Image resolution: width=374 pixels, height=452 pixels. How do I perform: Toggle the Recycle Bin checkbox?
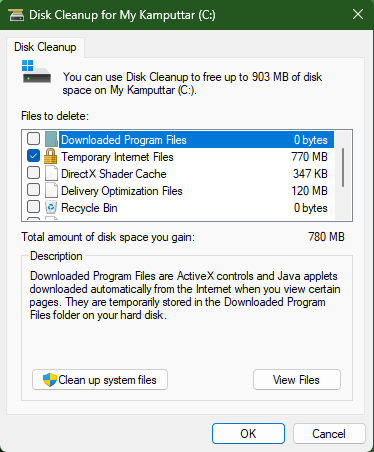(33, 207)
